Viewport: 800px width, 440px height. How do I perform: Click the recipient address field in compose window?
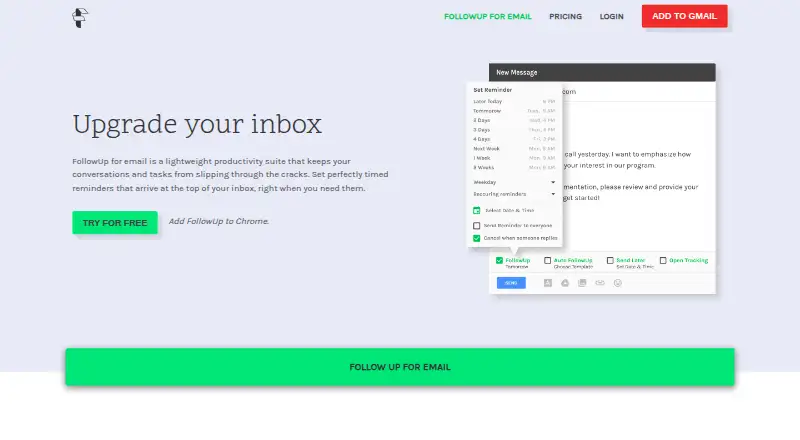[639, 92]
